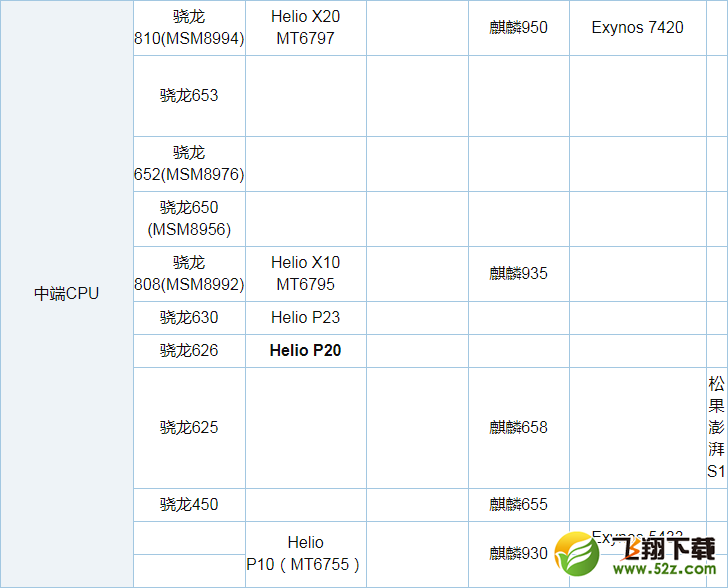
Task: Select the 麒麟950 table cell
Action: point(518,28)
